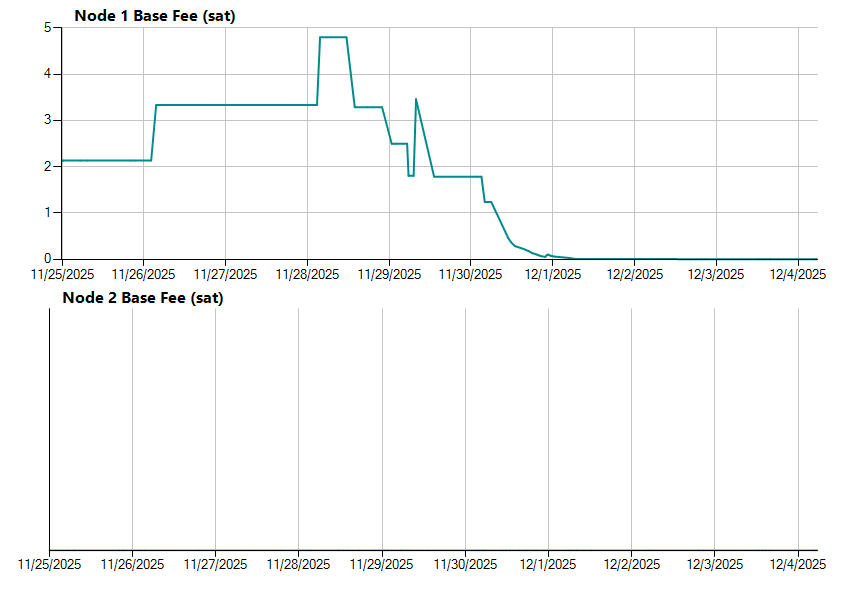Choose 12/3/2025 date on Node 2 x-axis
This screenshot has height=600, width=860.
pyautogui.click(x=714, y=565)
